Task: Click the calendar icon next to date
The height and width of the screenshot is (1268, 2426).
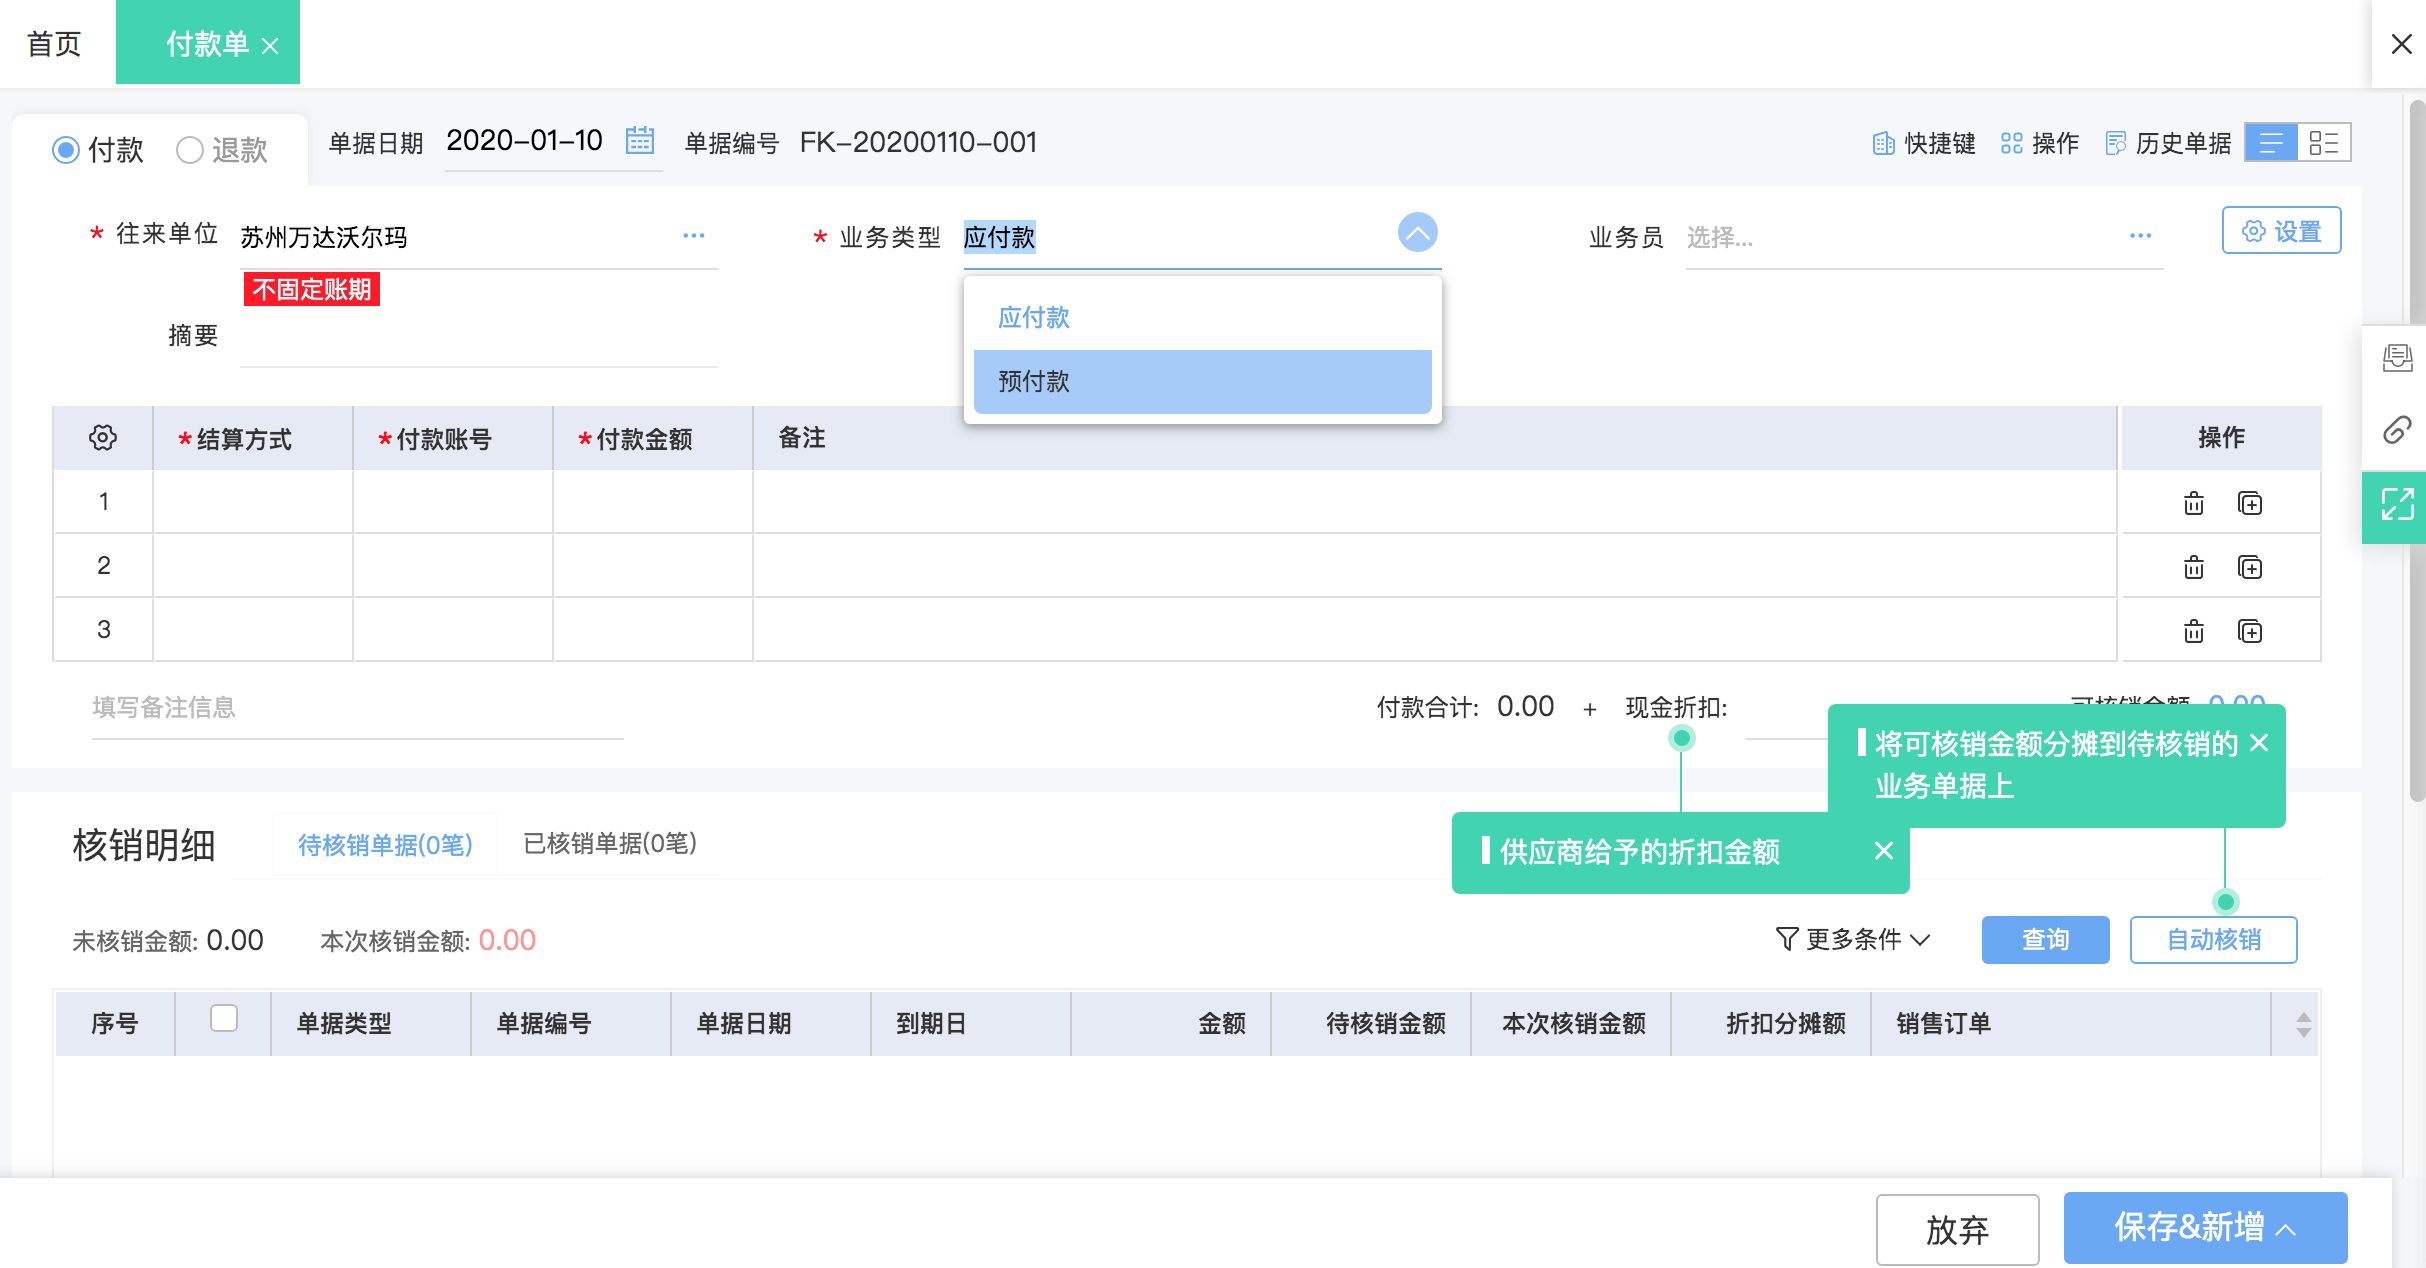Action: click(x=639, y=141)
